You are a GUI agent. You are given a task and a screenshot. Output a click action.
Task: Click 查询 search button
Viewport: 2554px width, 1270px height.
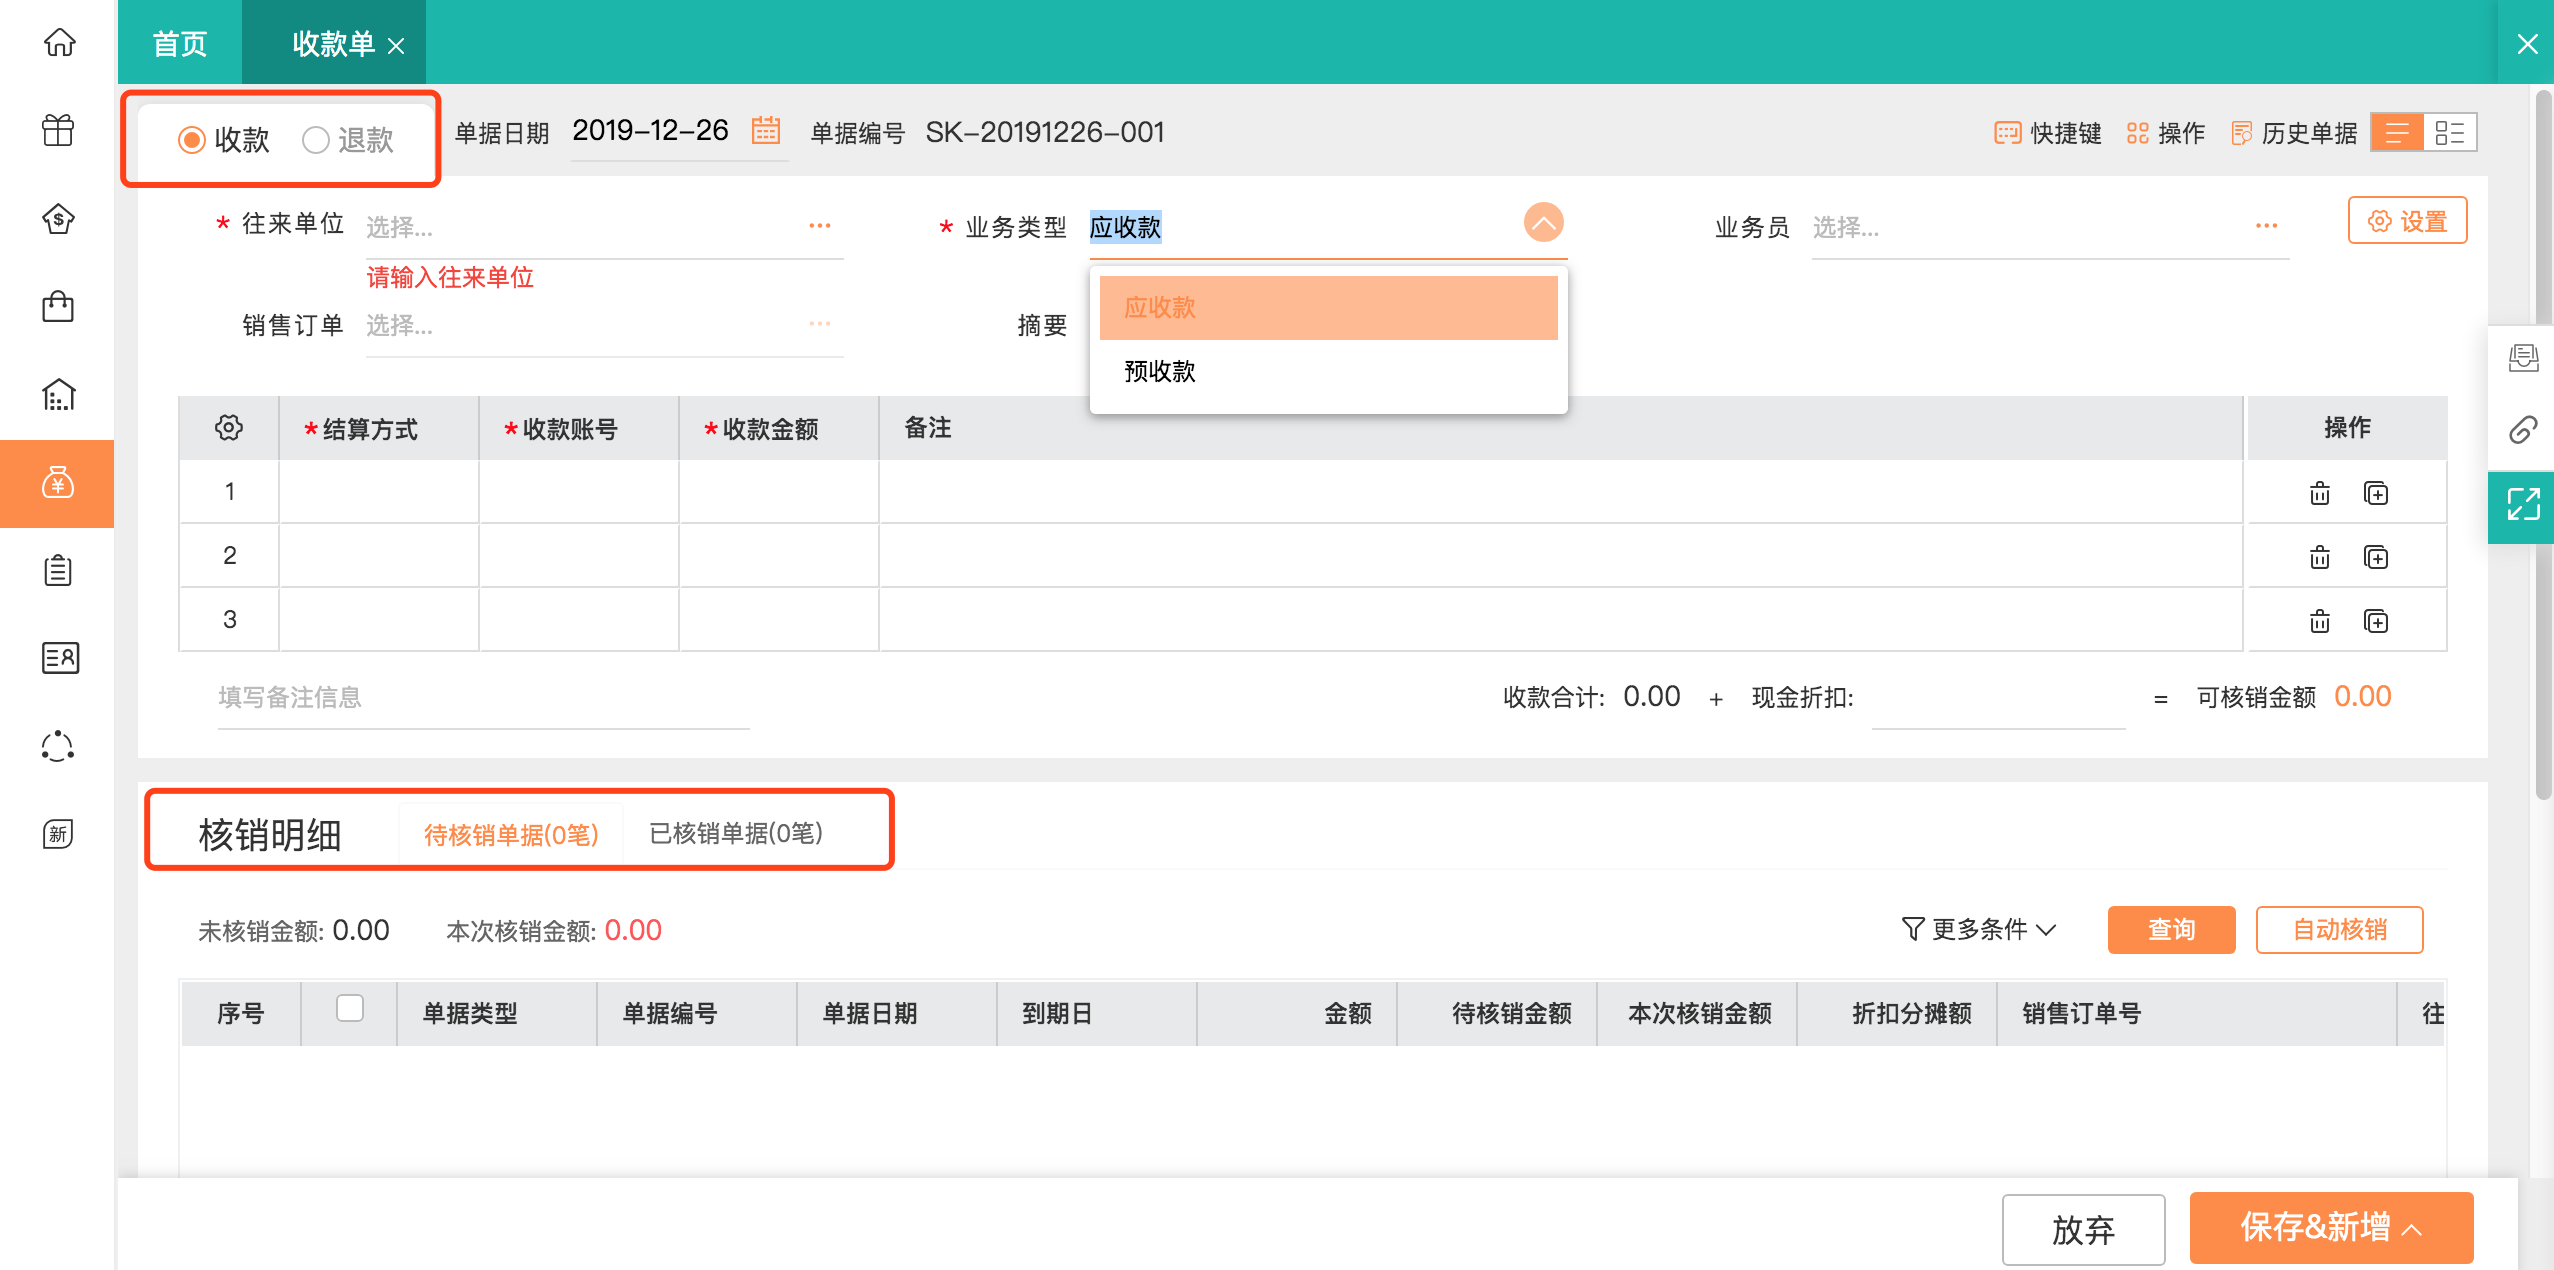tap(2173, 931)
